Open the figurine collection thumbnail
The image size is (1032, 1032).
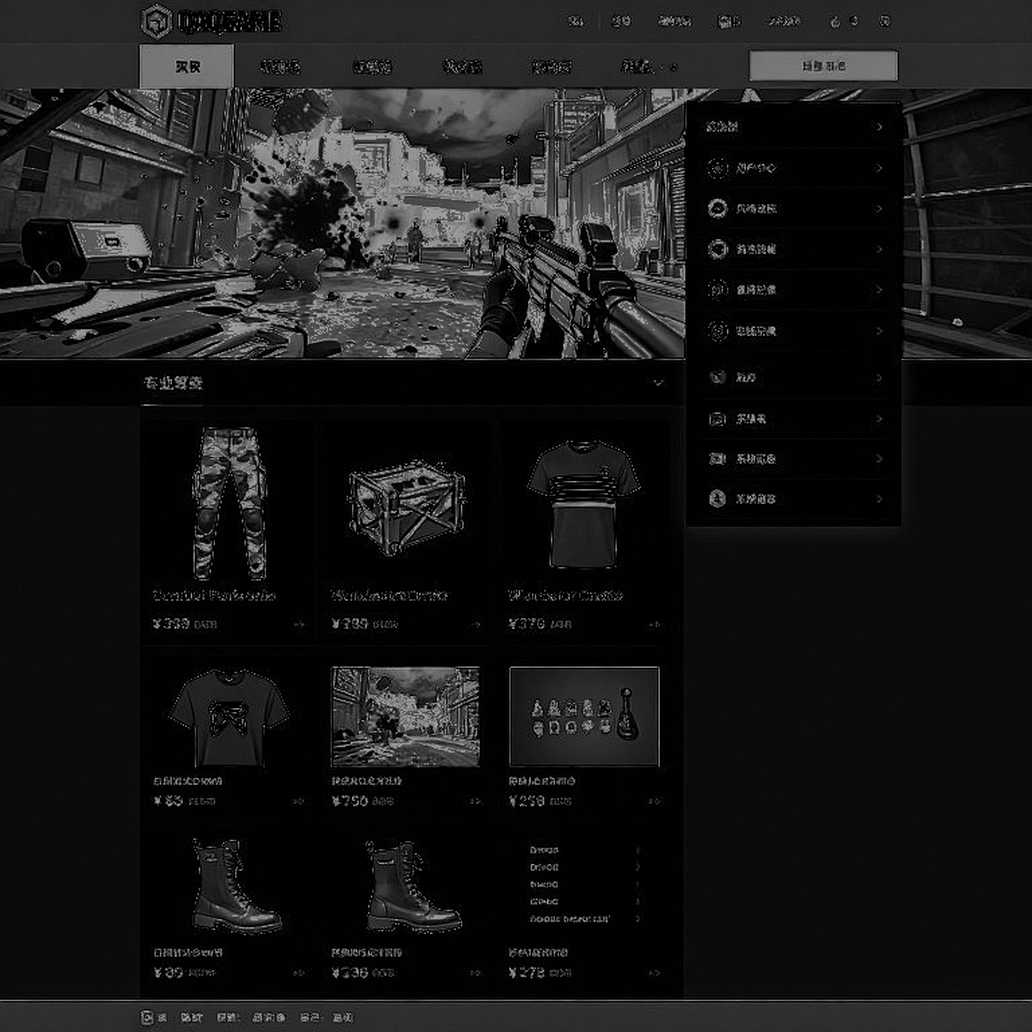pos(584,716)
